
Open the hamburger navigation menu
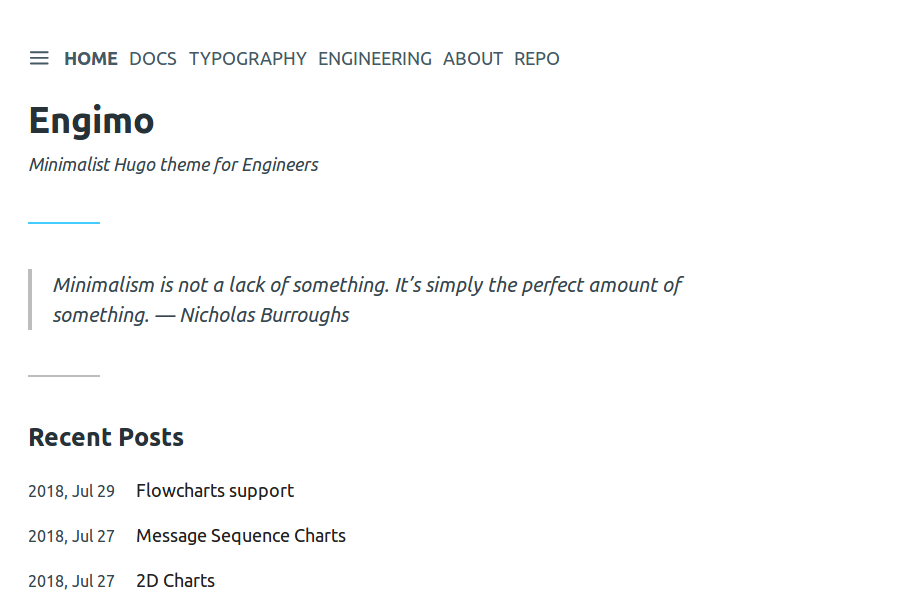(x=39, y=58)
